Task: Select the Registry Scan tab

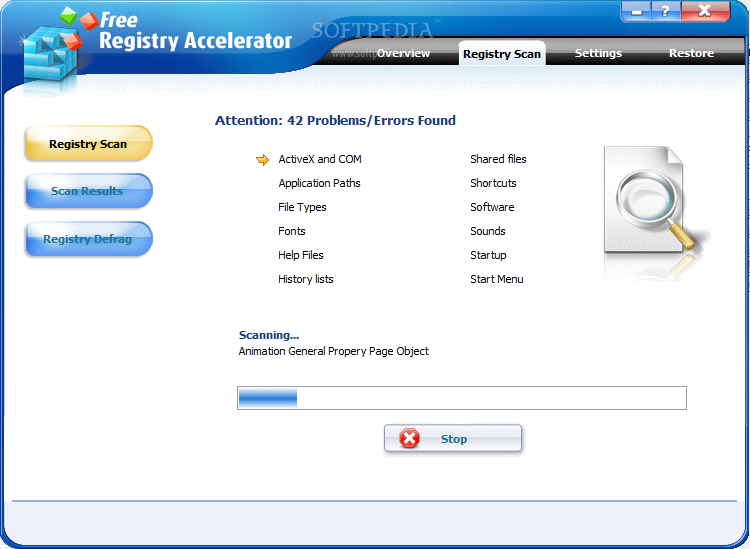Action: pyautogui.click(x=502, y=54)
